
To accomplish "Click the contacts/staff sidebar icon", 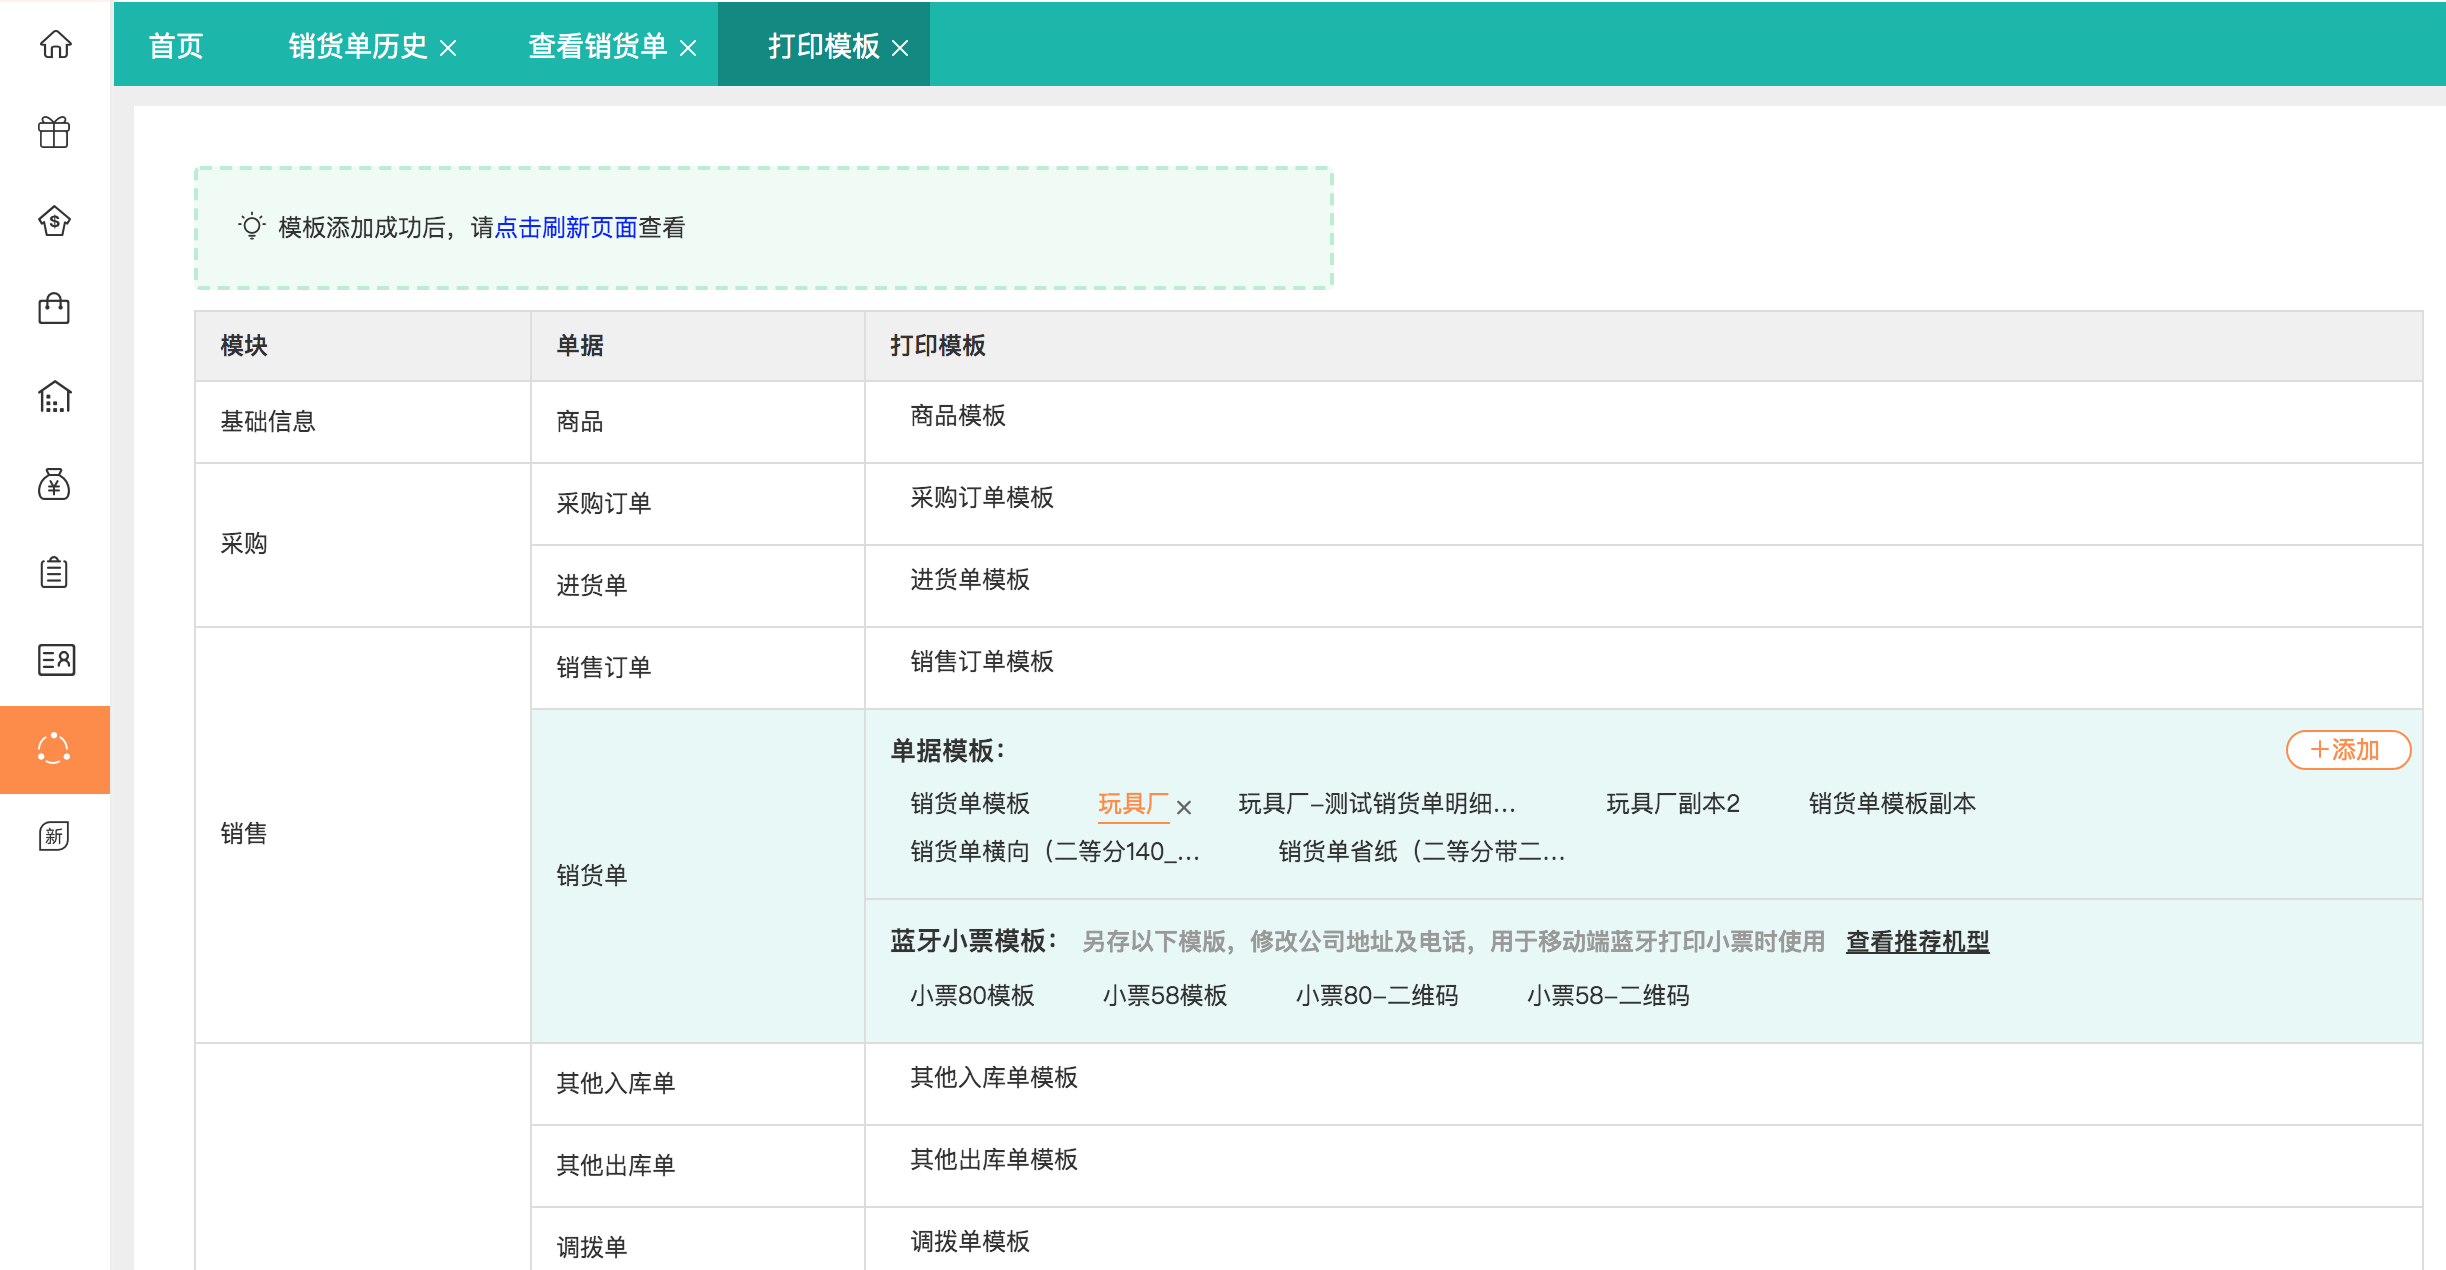I will pos(55,660).
